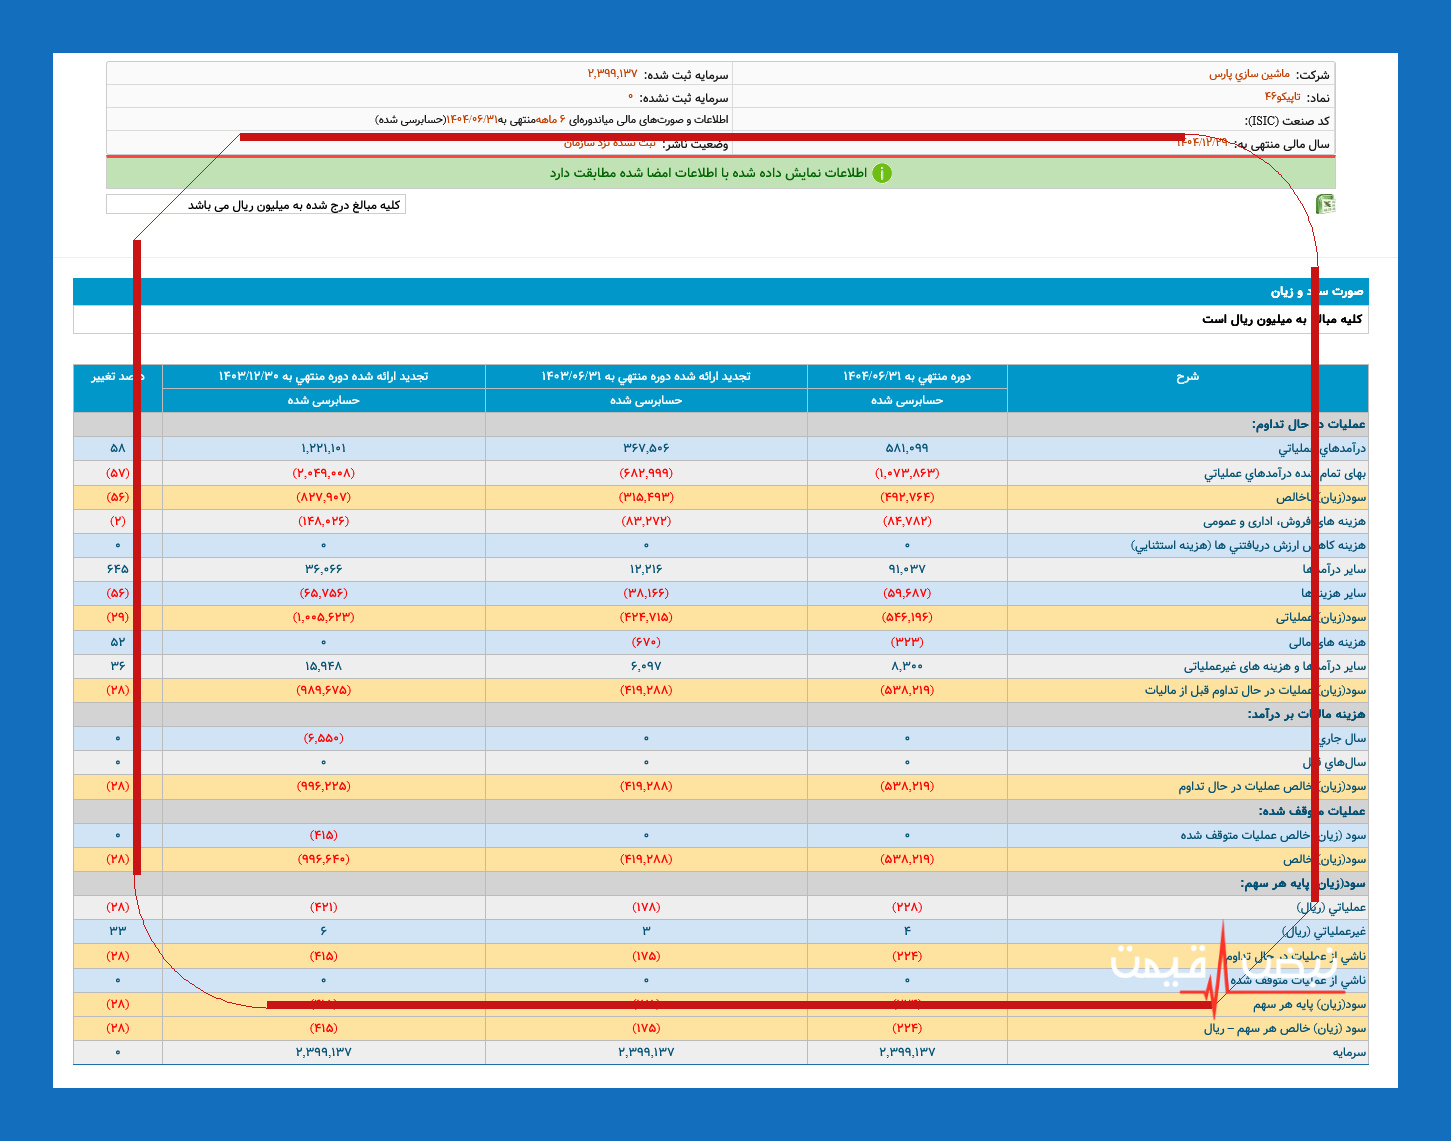Image resolution: width=1451 pixels, height=1141 pixels.
Task: Click the note box about million rial amounts
Action: coord(256,205)
